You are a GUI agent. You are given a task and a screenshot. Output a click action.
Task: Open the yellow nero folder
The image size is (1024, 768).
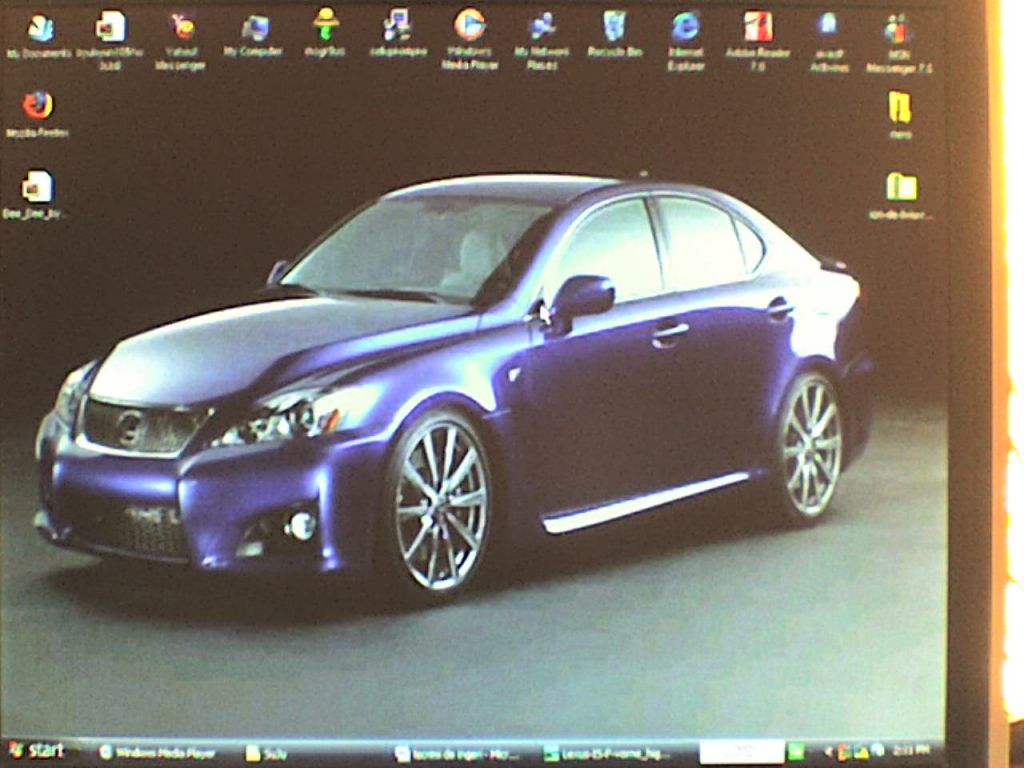pos(900,108)
